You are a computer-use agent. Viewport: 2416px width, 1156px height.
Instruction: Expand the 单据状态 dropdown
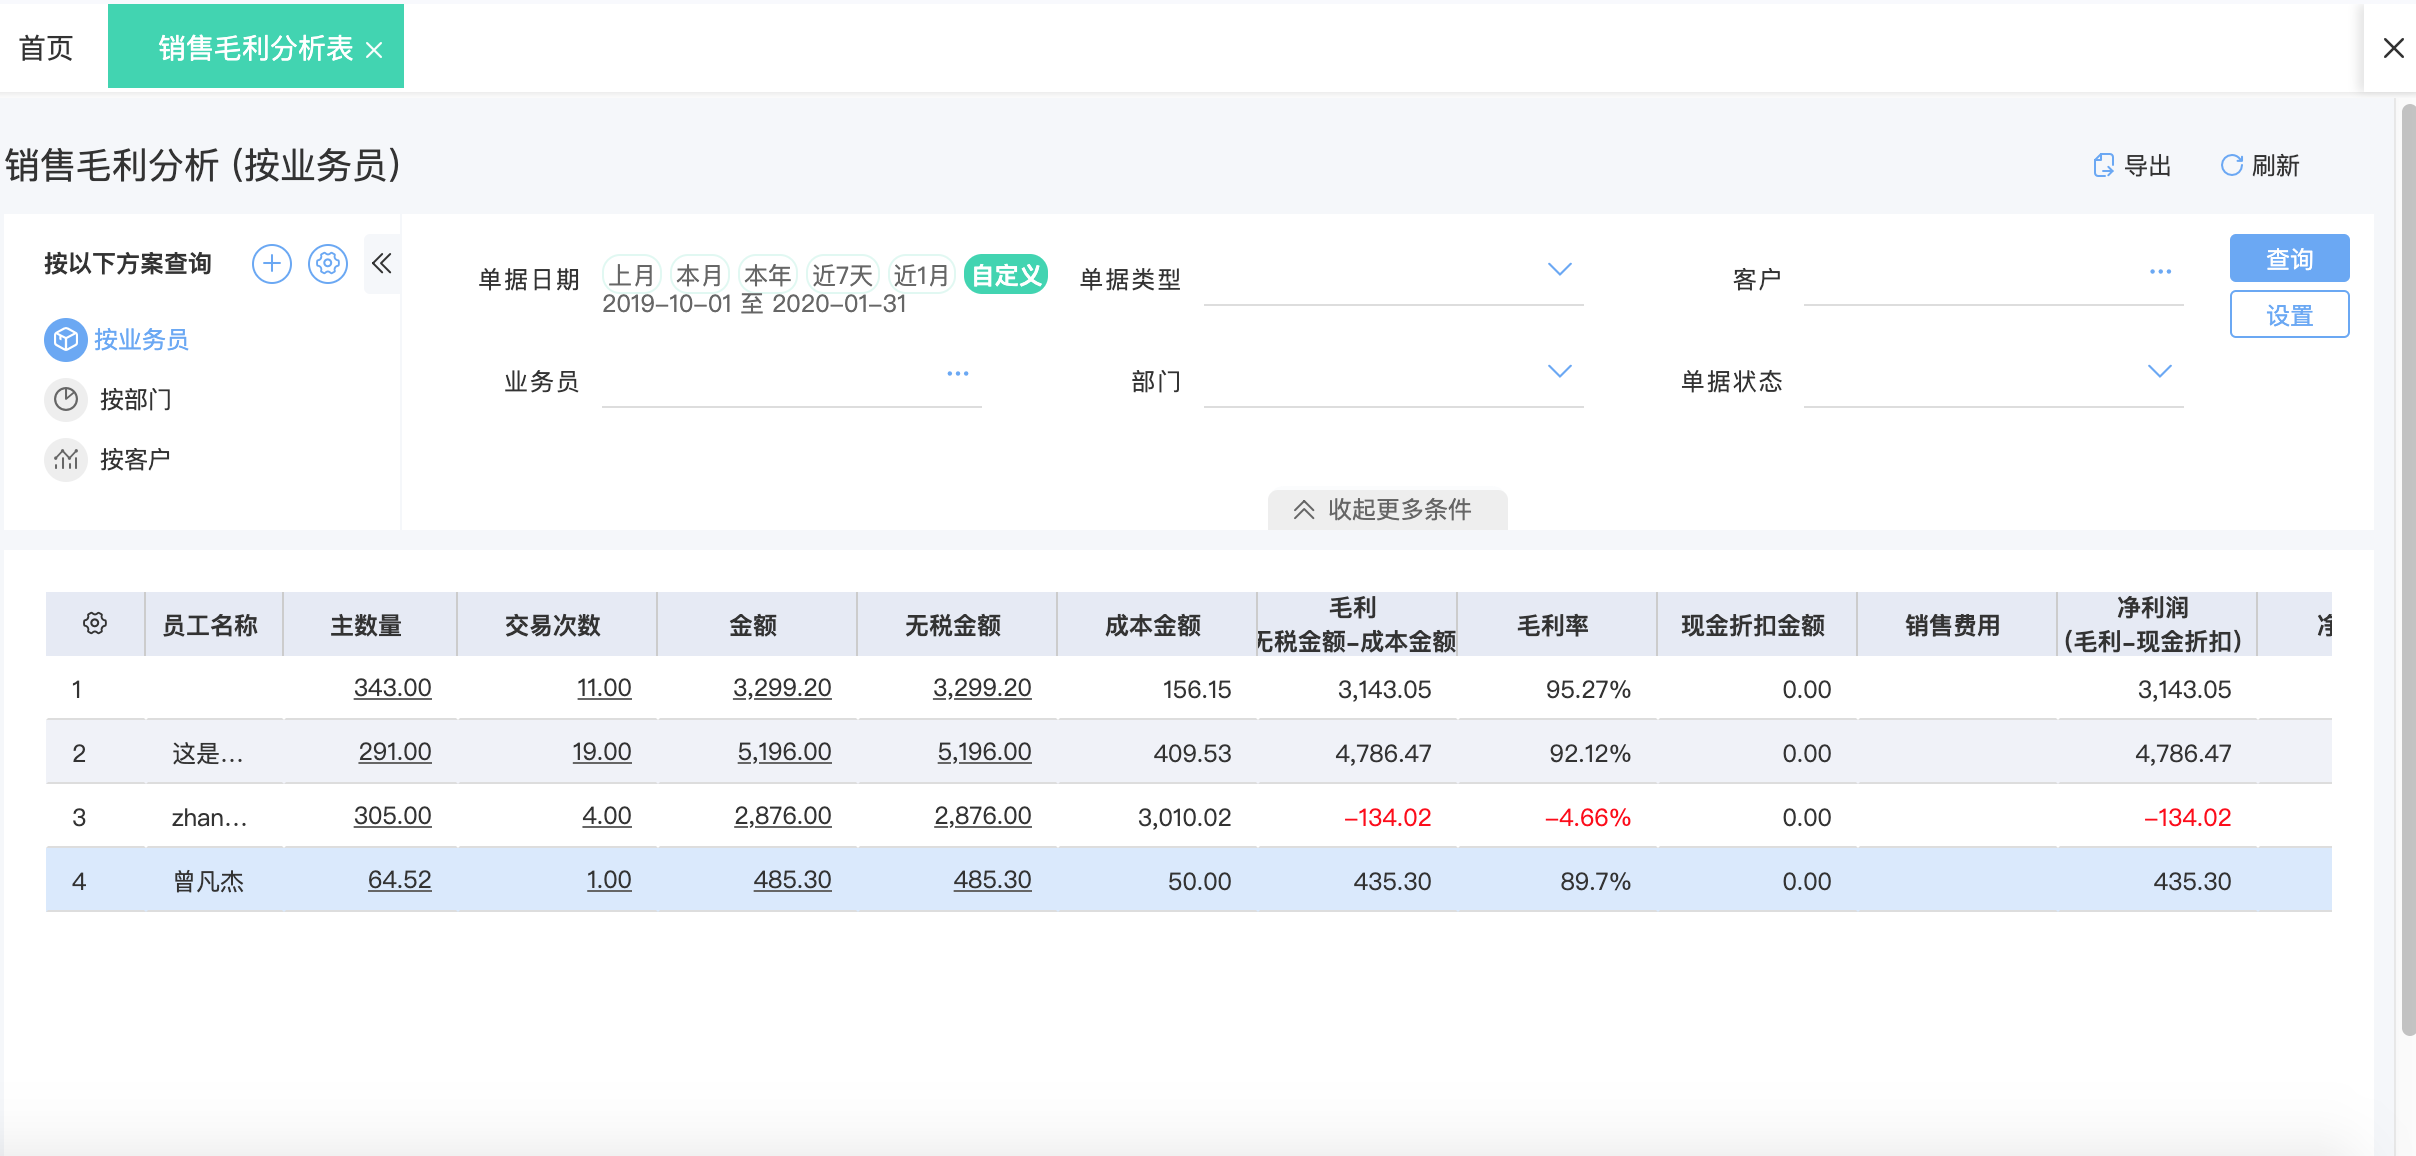coord(2159,376)
